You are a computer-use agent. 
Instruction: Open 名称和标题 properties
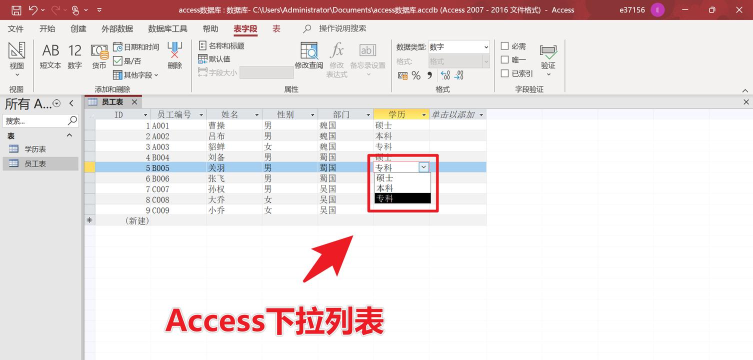click(x=221, y=46)
